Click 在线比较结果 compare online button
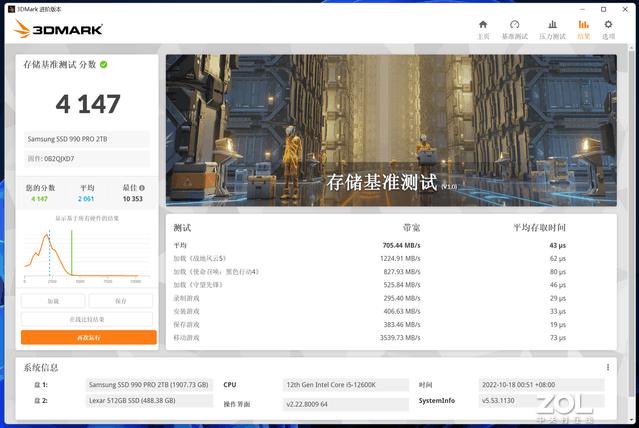The height and width of the screenshot is (428, 639). pyautogui.click(x=88, y=319)
